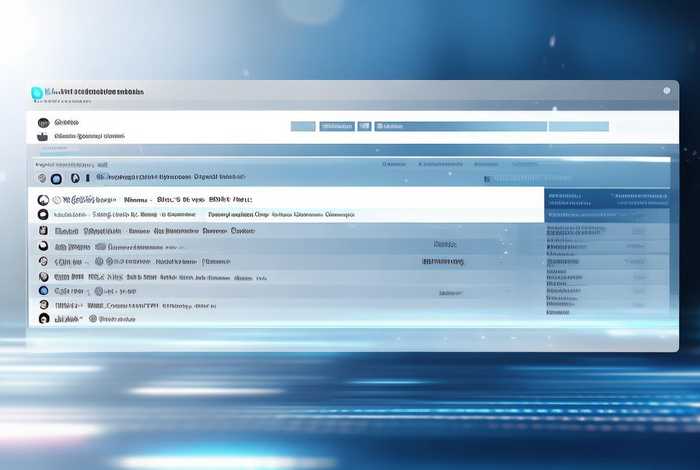
Task: Click the avatar icon of the first white list row
Action: point(42,200)
